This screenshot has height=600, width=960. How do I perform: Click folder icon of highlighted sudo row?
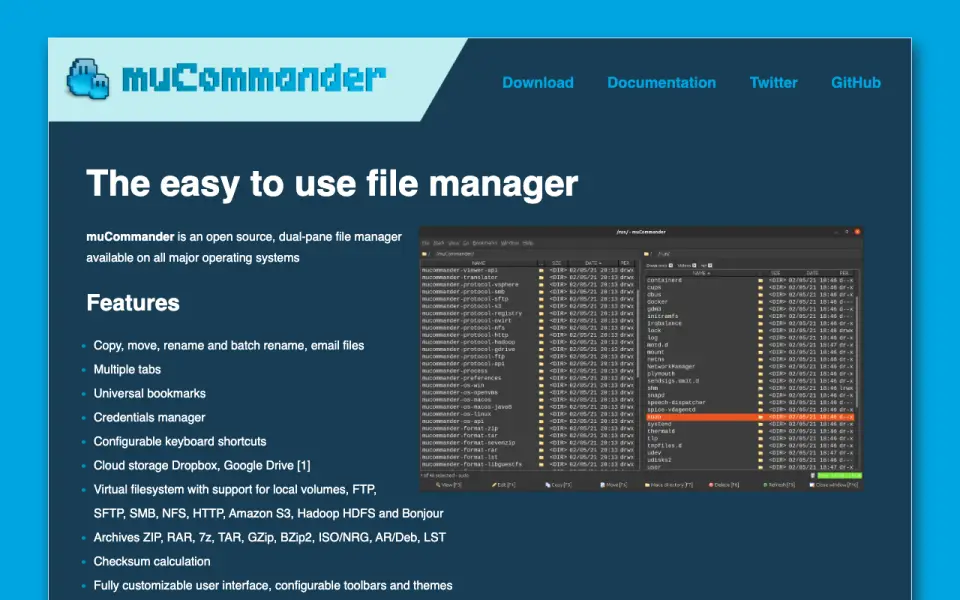(x=760, y=417)
